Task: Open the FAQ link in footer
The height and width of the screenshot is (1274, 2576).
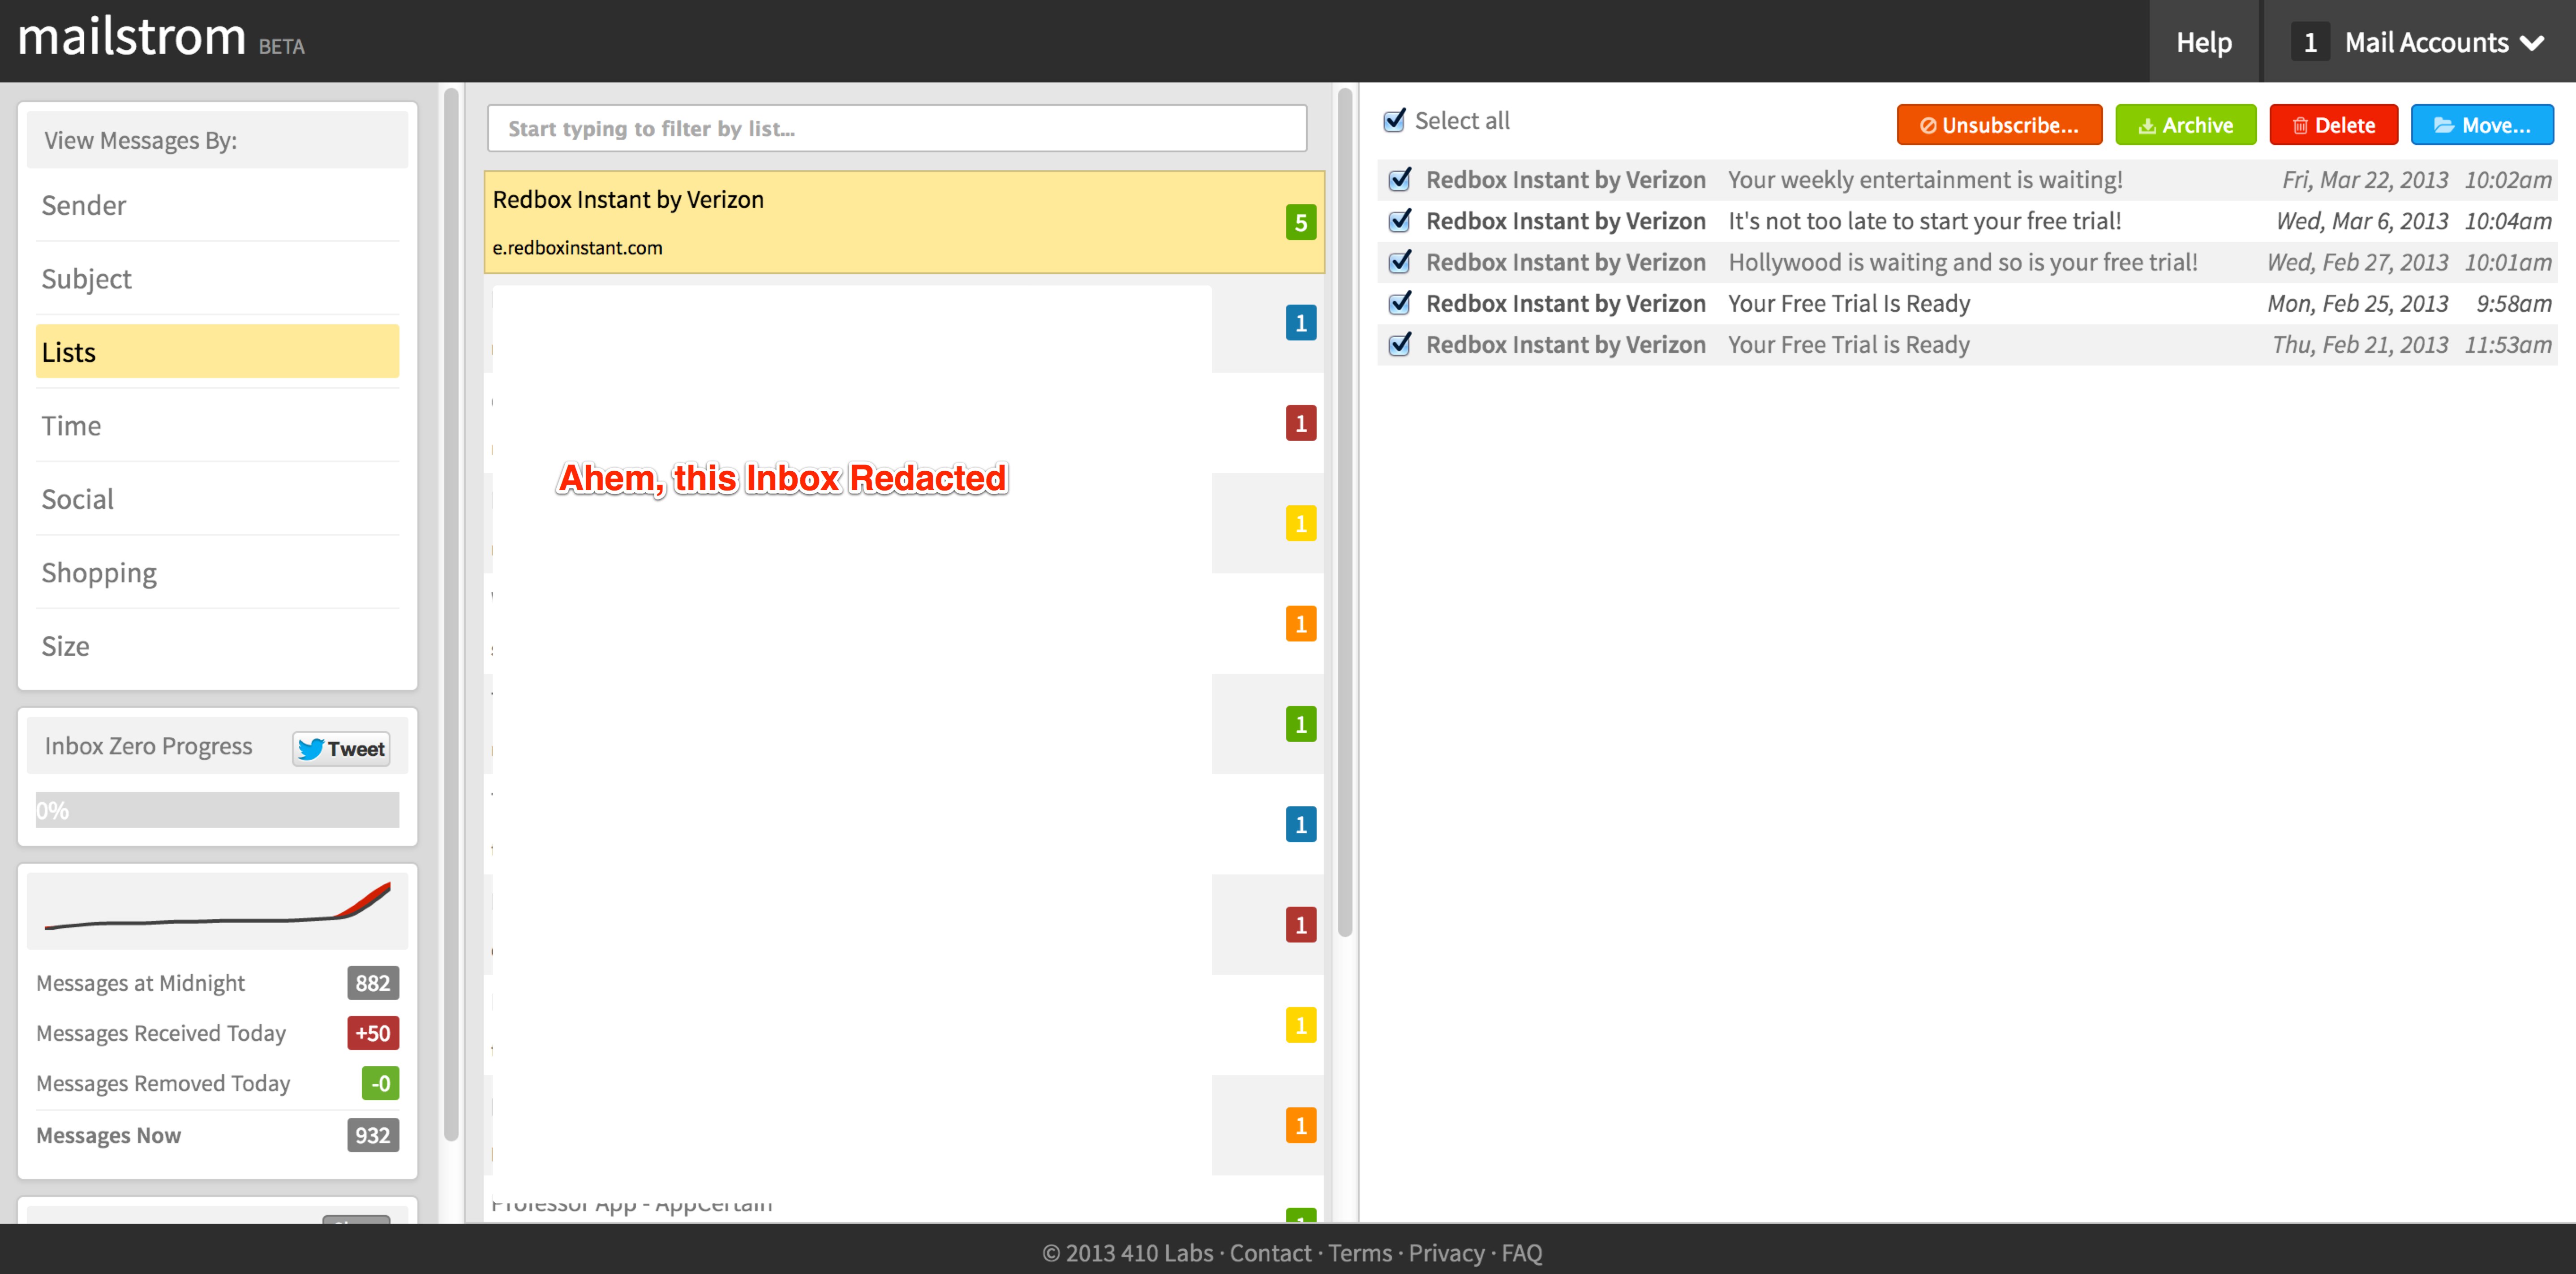Action: coord(1522,1252)
